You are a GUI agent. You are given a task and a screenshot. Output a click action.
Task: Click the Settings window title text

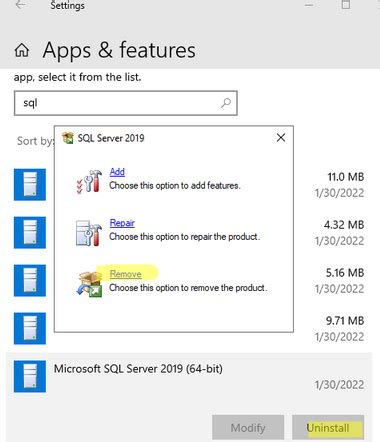click(67, 5)
